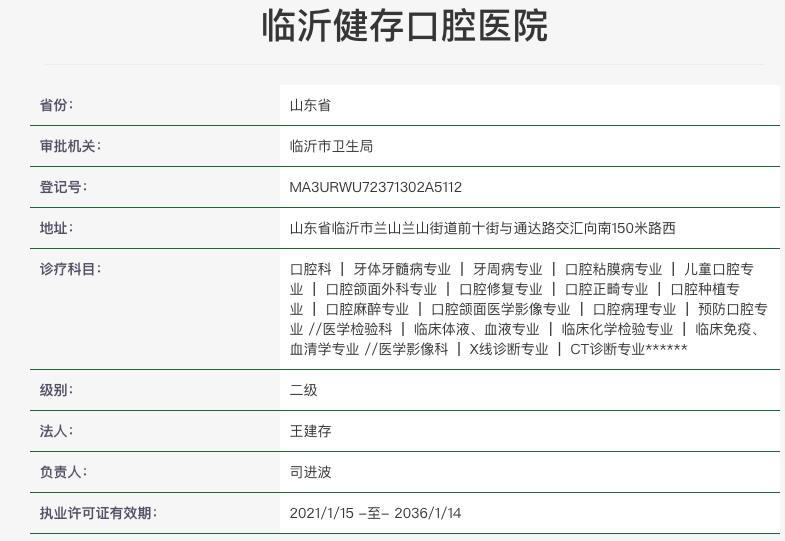Select registration number MA3URWU72371302A5112
The image size is (785, 541).
click(x=375, y=187)
